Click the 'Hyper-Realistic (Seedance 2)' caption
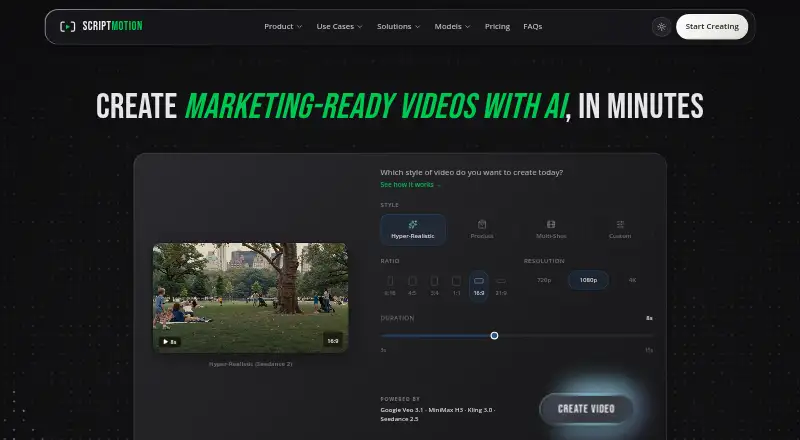The height and width of the screenshot is (440, 800). [x=251, y=364]
